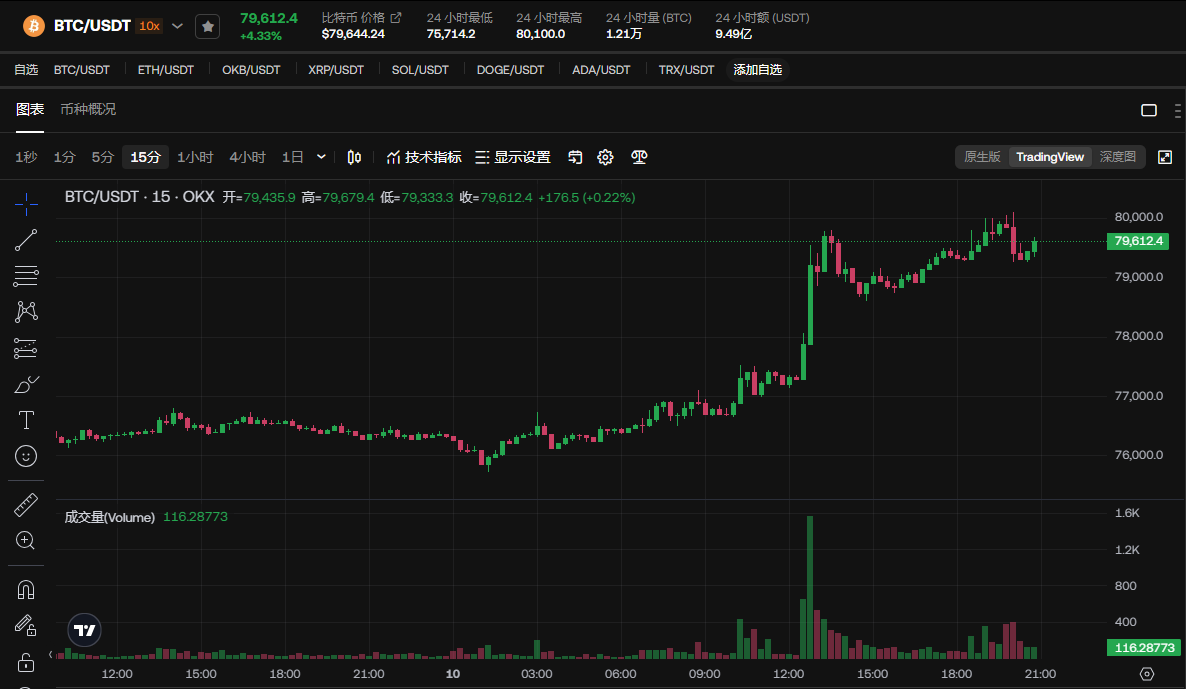
Task: Open the 技术指标 indicators menu
Action: click(424, 157)
